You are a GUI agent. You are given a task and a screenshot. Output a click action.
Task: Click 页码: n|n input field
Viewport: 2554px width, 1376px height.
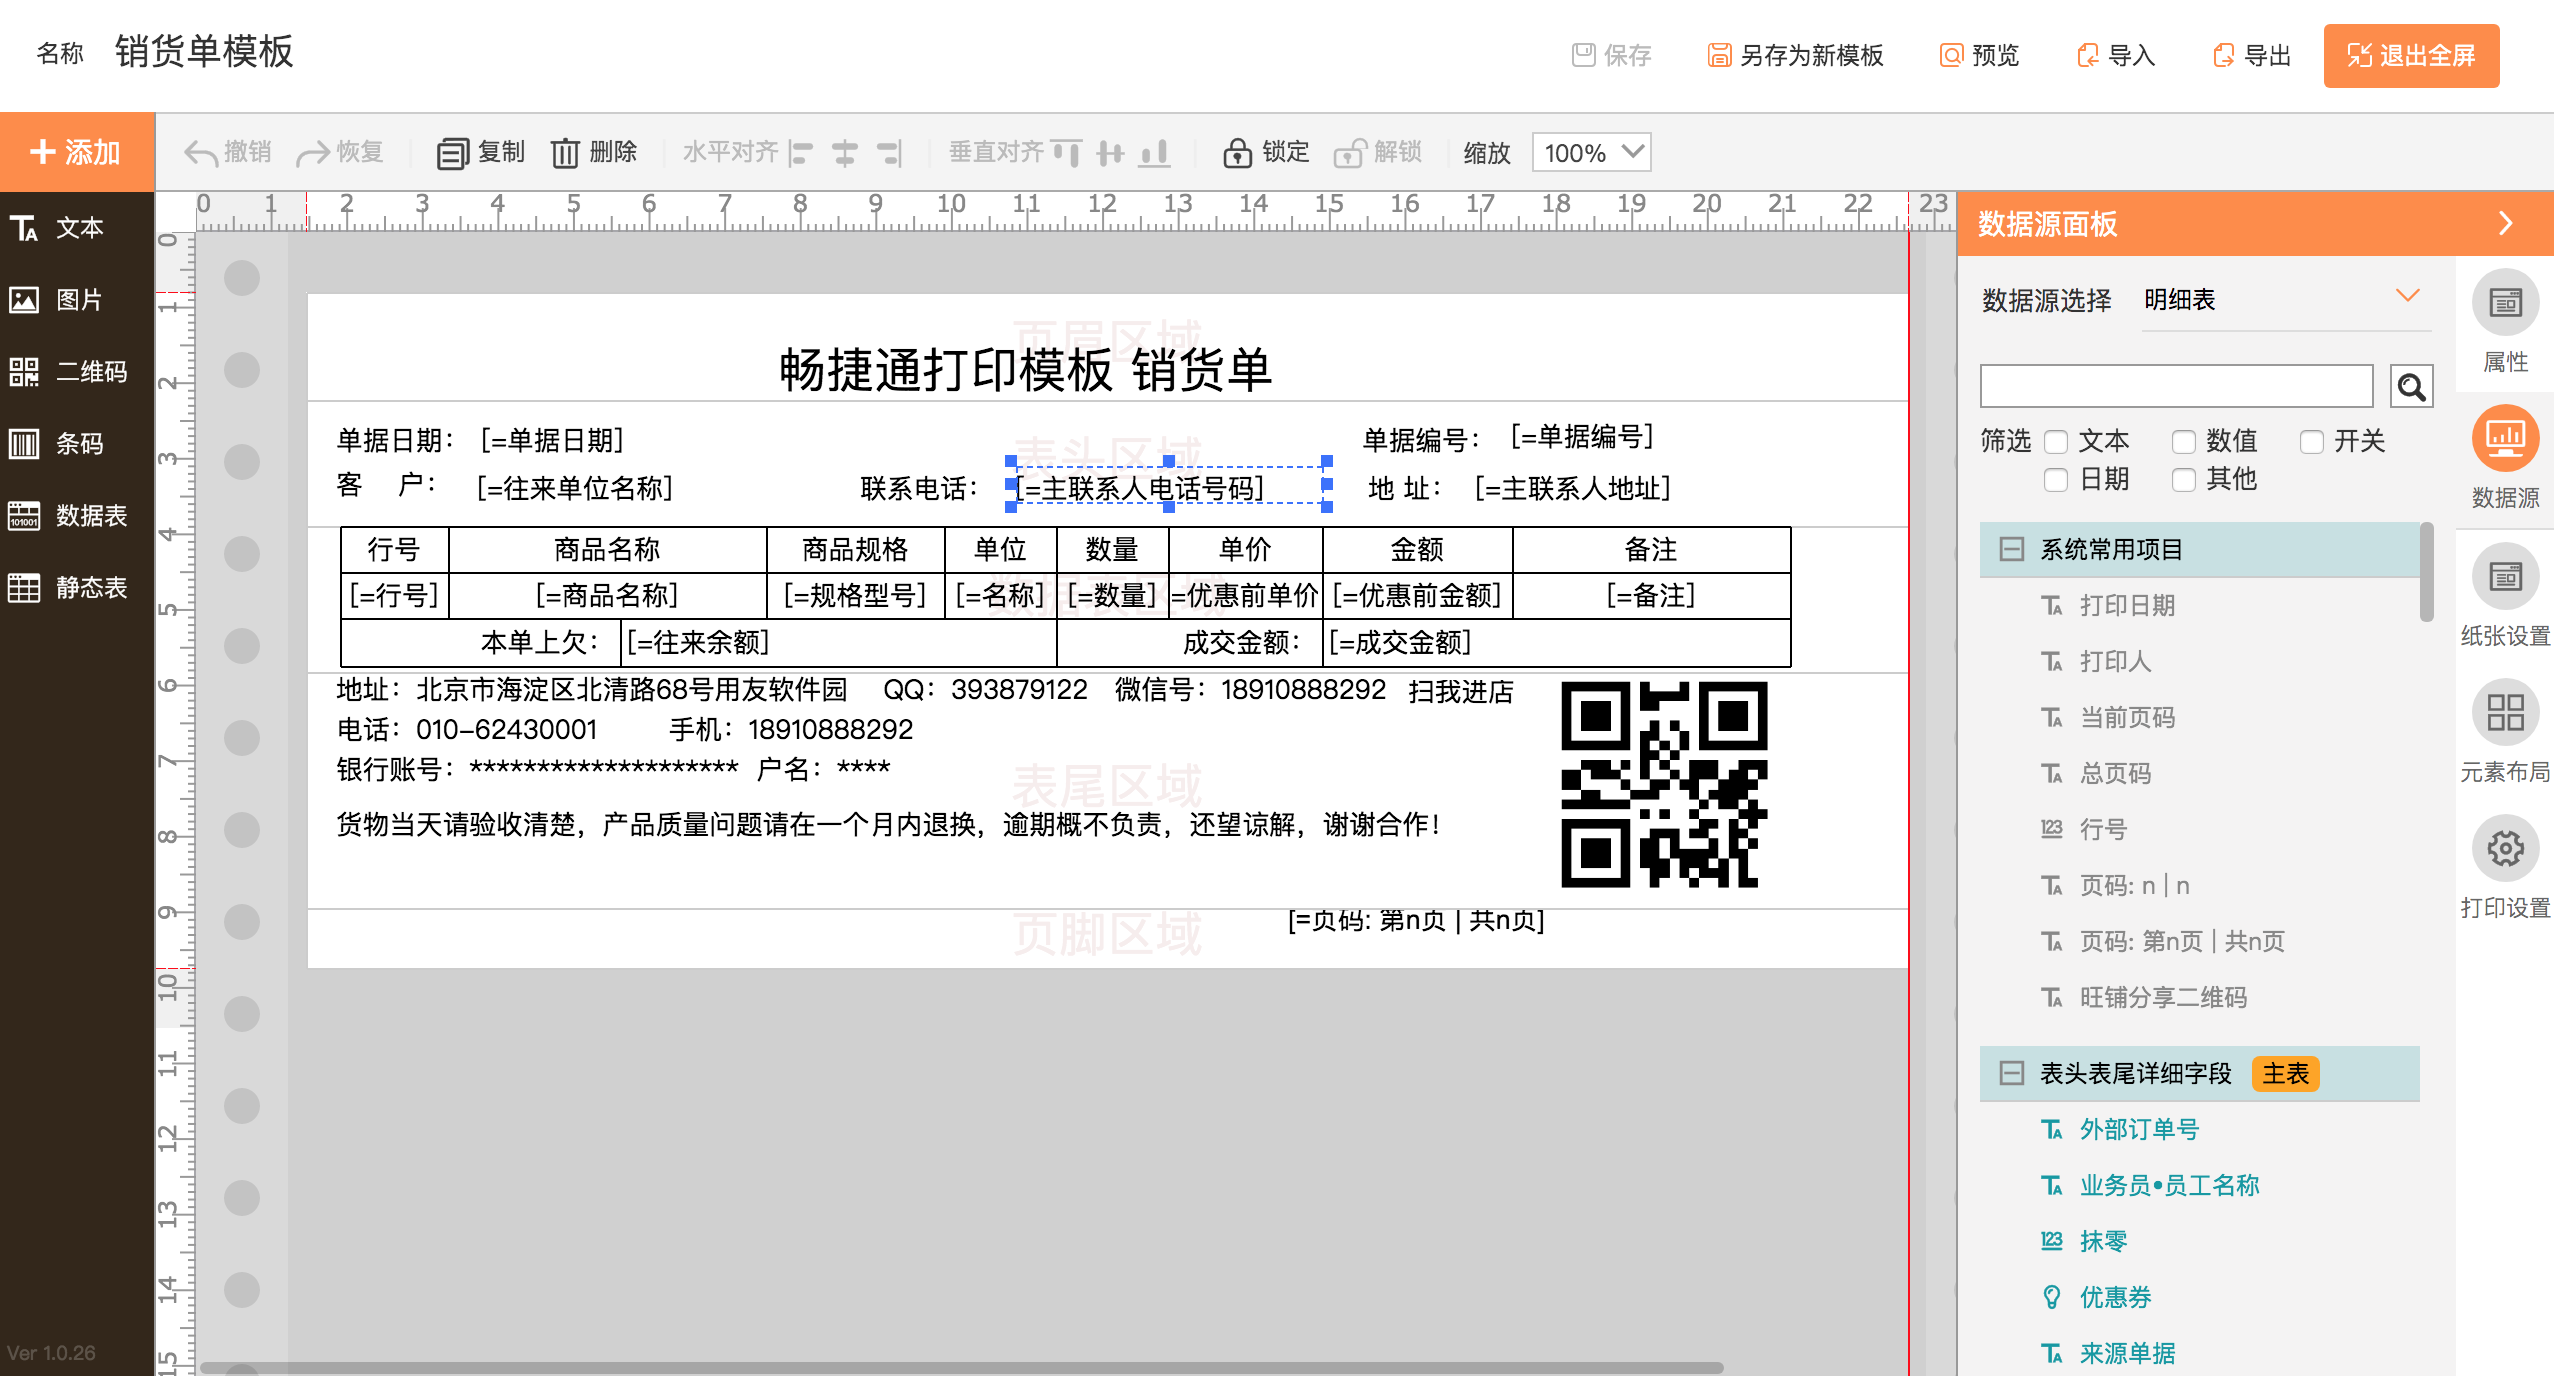pyautogui.click(x=2137, y=886)
